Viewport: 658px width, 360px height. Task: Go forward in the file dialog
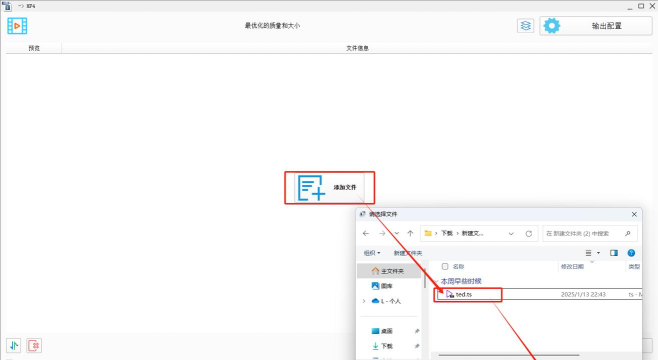point(382,234)
